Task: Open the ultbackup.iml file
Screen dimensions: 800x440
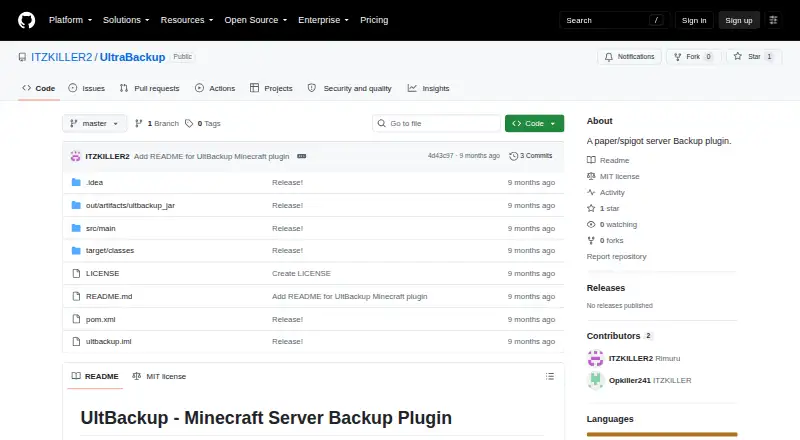Action: pyautogui.click(x=108, y=341)
